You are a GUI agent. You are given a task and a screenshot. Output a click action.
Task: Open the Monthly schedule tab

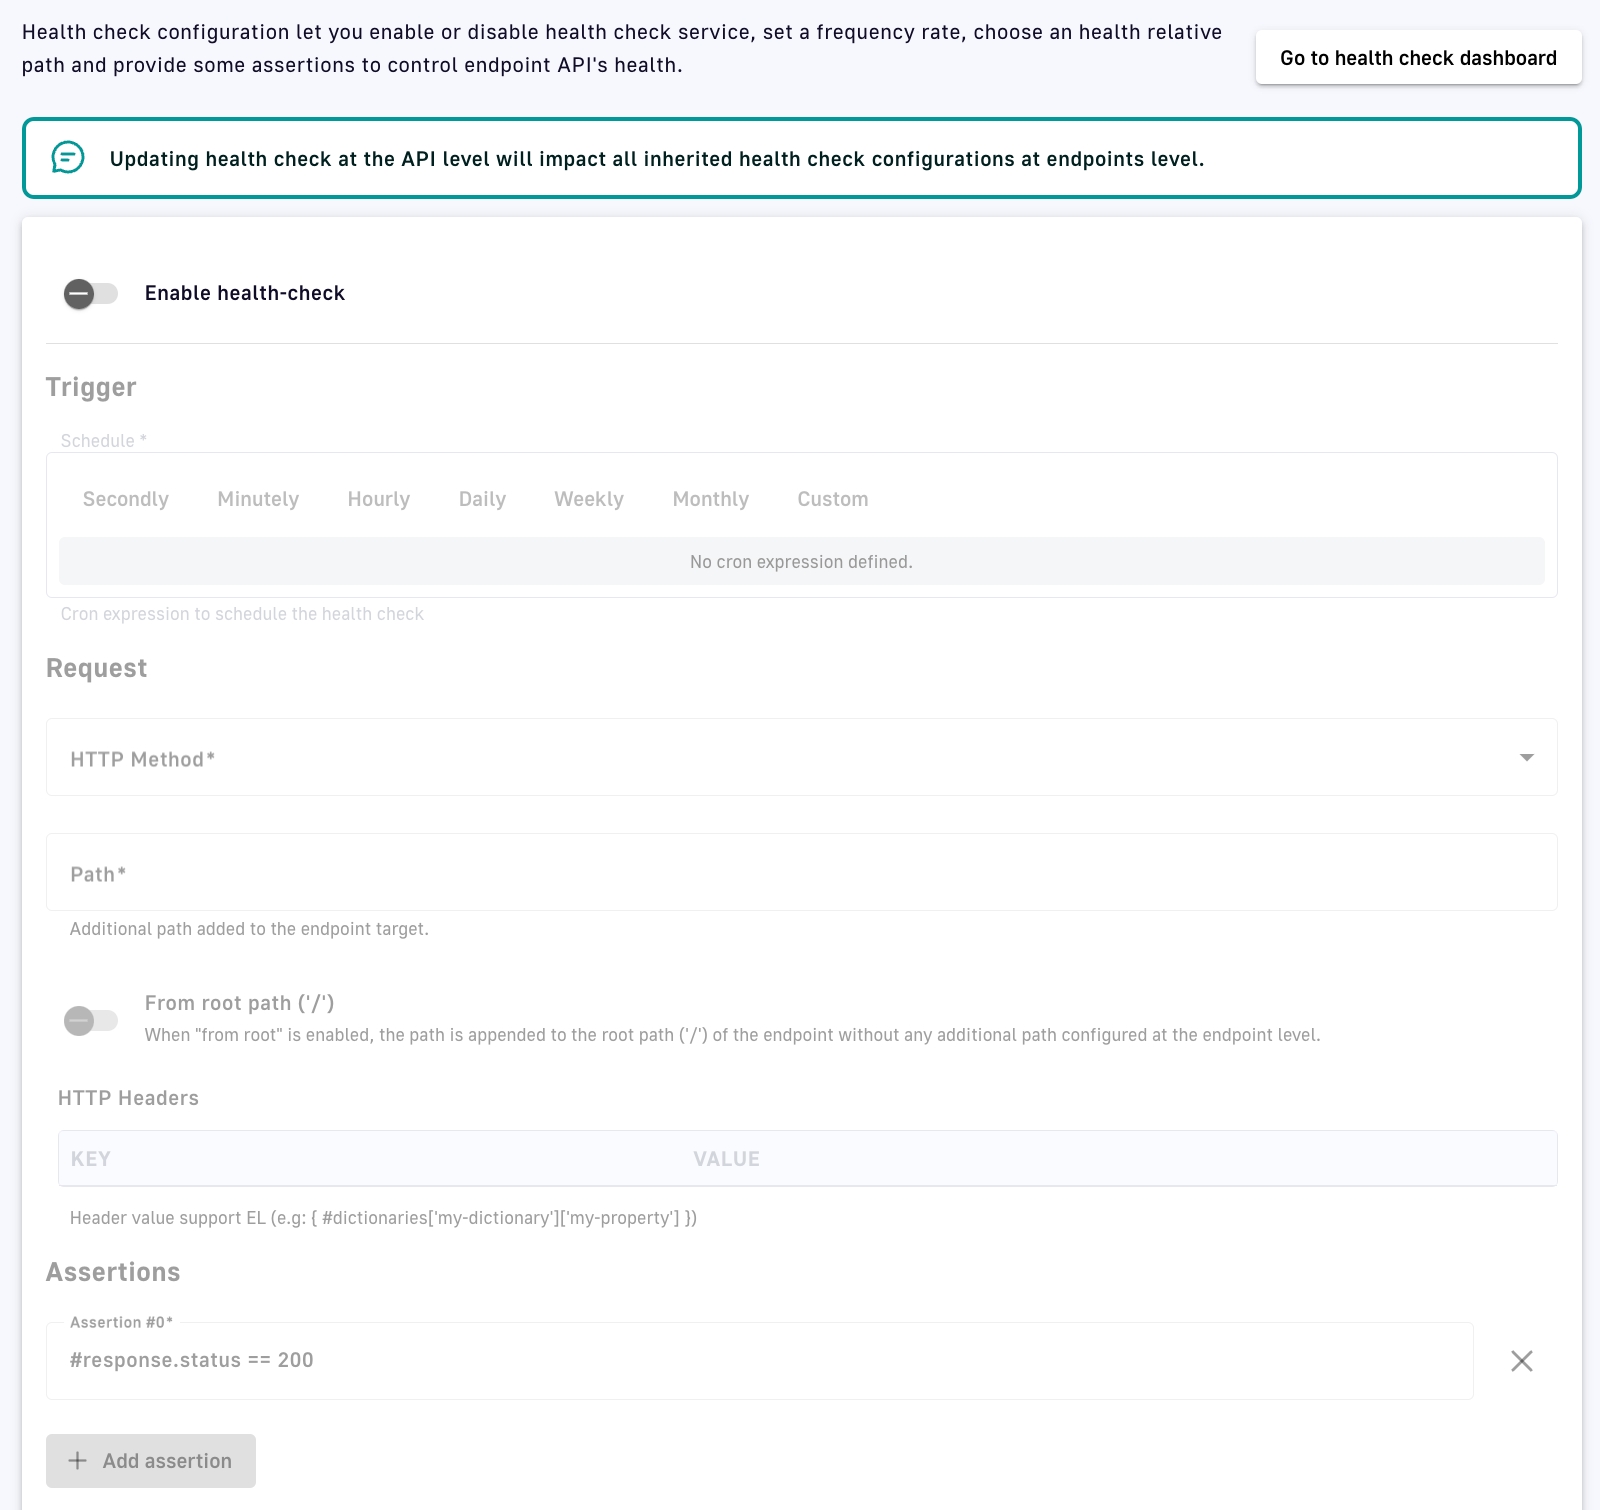tap(710, 499)
